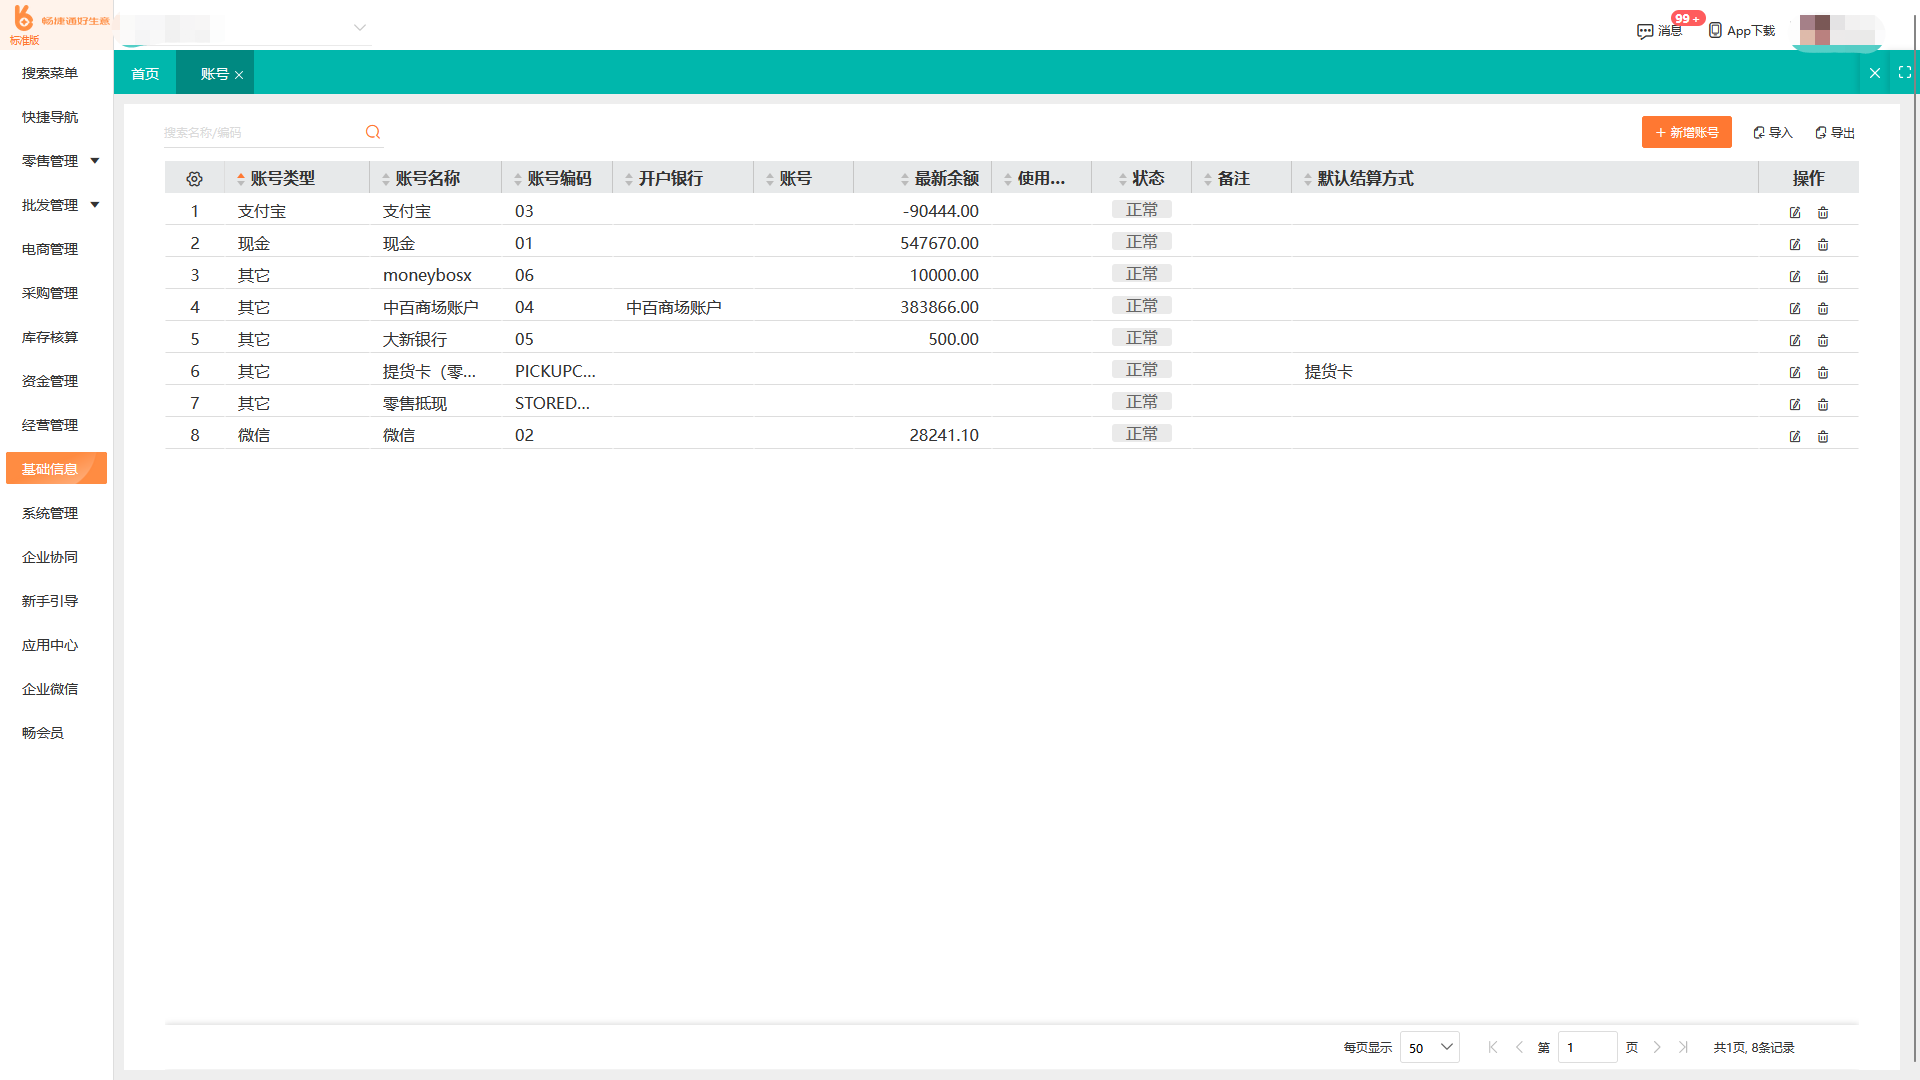The height and width of the screenshot is (1080, 1920).
Task: Click the edit icon for 微信 account
Action: 1795,434
